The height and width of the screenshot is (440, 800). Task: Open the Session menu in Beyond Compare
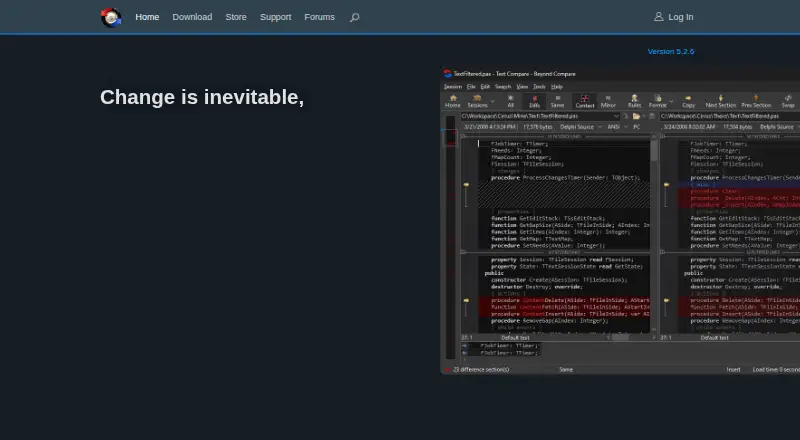click(453, 87)
